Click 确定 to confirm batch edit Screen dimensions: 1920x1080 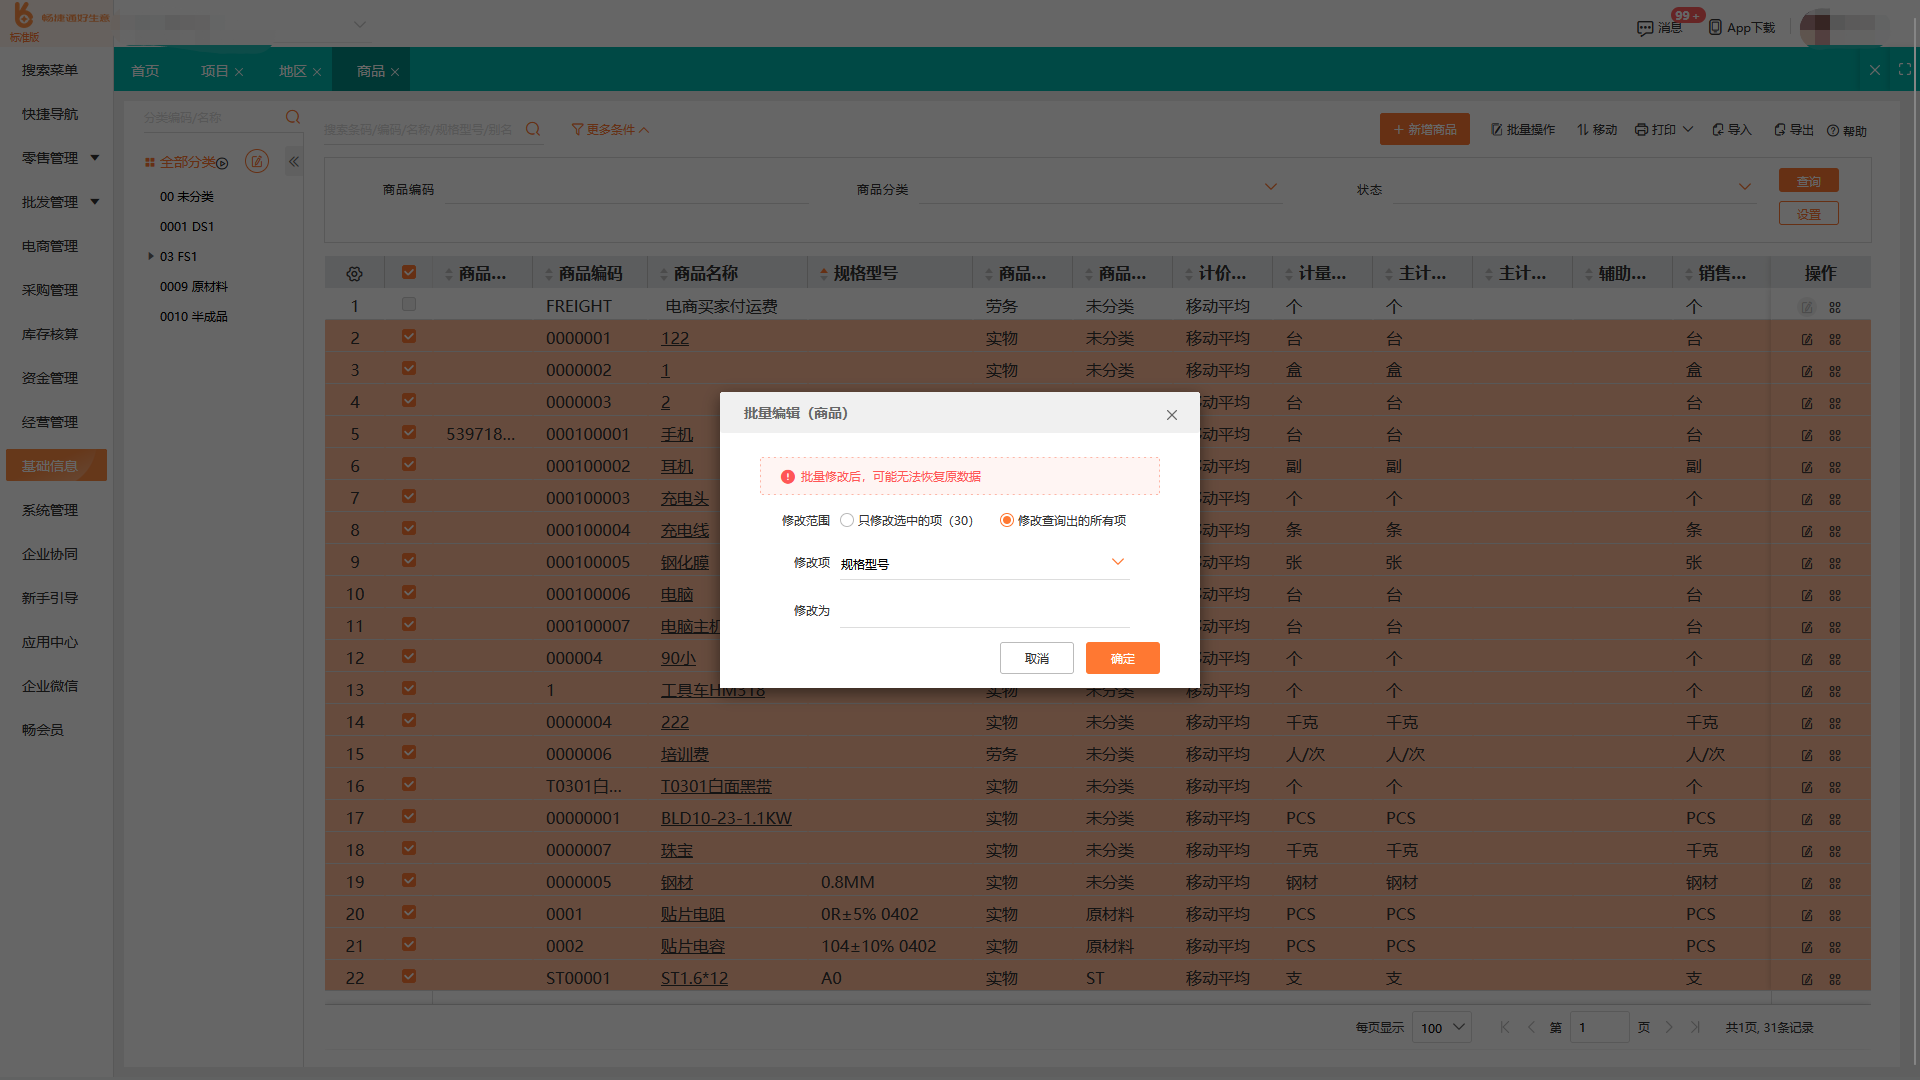tap(1122, 658)
